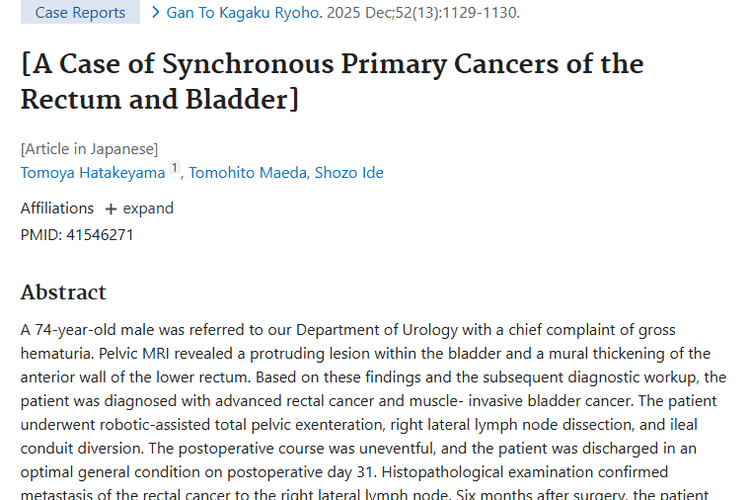Open the Gan To Kagaku Ryoho journal dropdown

coord(244,12)
